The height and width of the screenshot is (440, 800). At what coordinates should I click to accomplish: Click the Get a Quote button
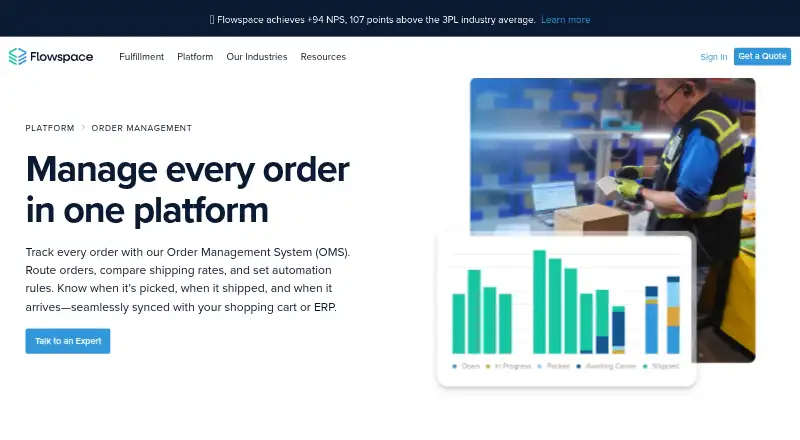pyautogui.click(x=762, y=56)
